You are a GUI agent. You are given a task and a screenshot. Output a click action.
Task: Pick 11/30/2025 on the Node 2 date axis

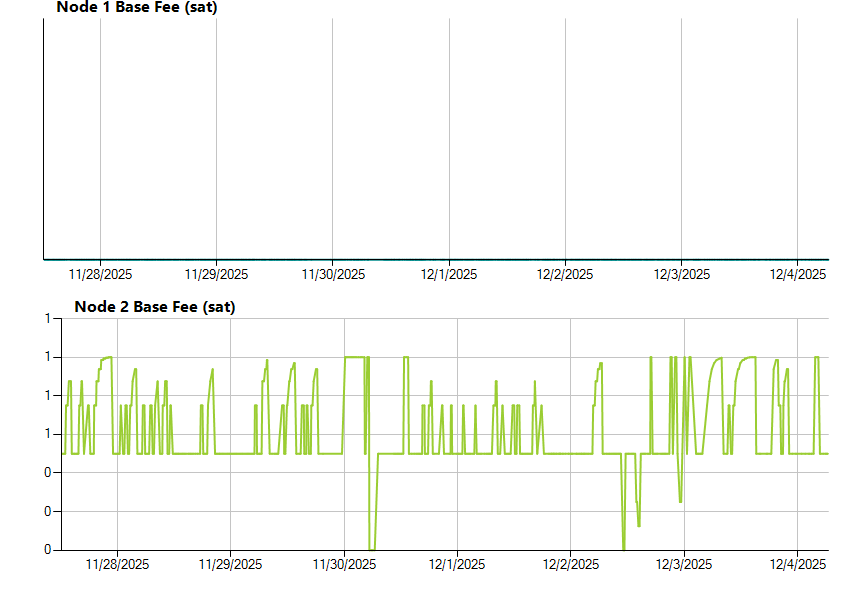point(345,564)
